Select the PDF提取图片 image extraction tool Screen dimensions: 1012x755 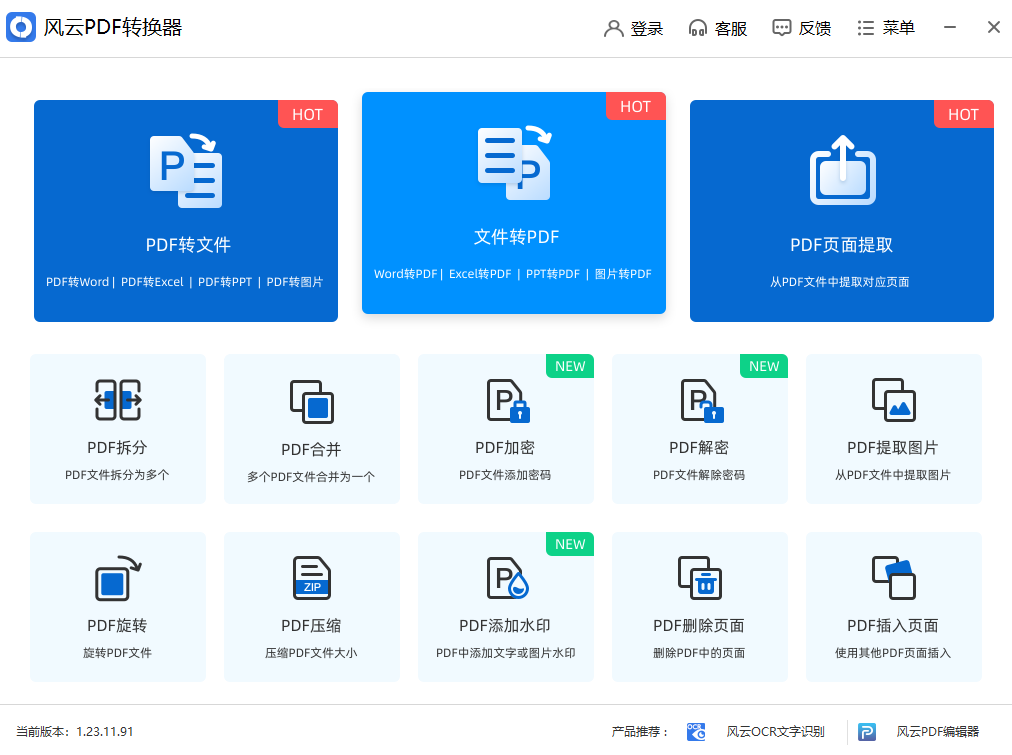tap(893, 428)
